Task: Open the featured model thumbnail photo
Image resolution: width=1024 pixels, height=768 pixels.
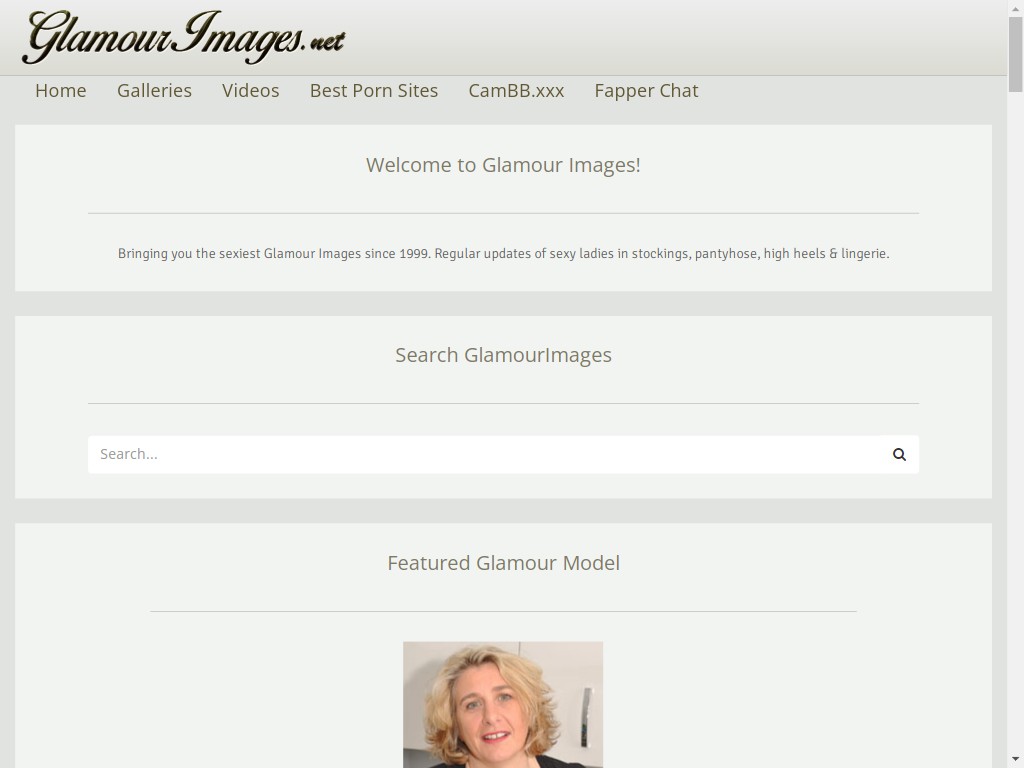Action: [503, 704]
